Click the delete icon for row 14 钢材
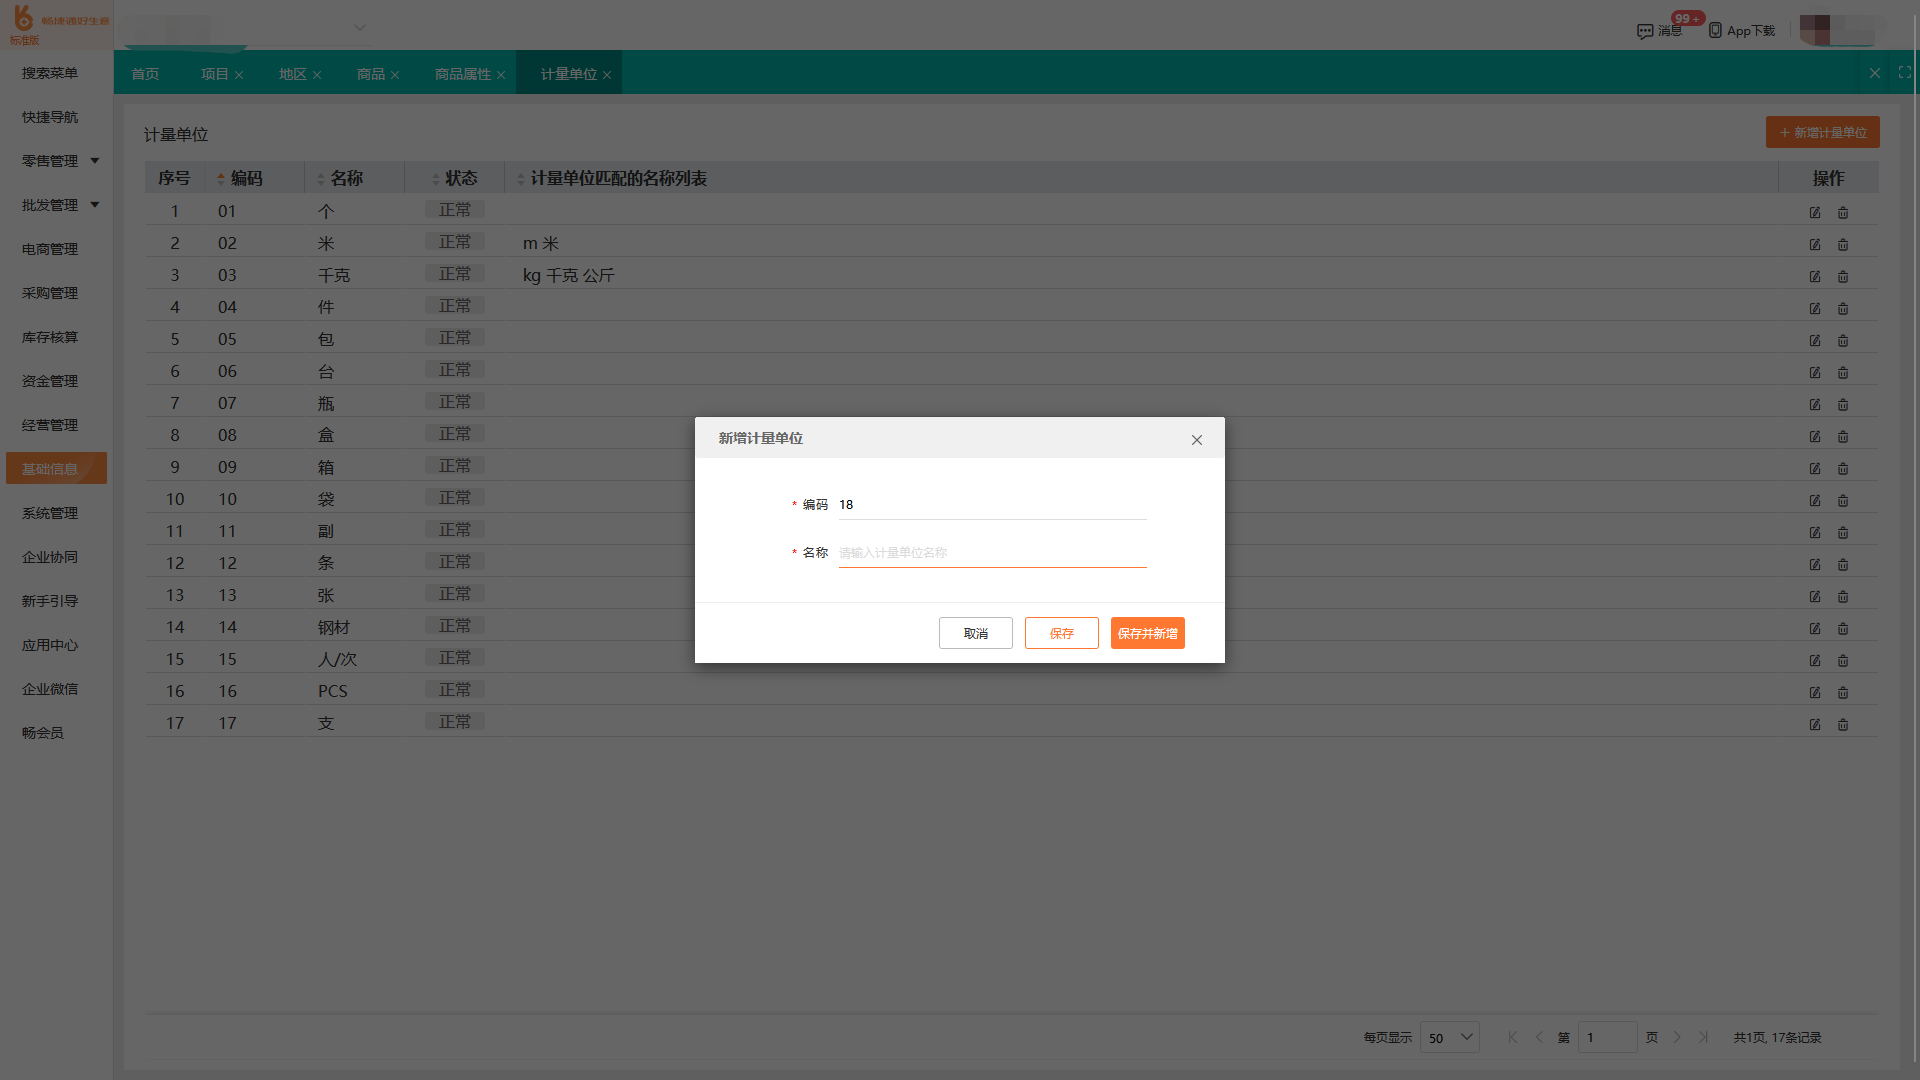 pos(1844,628)
